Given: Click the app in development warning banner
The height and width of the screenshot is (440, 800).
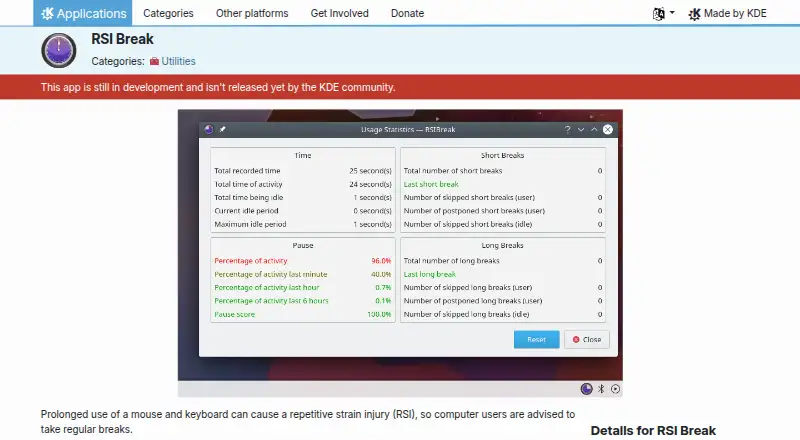Looking at the screenshot, I should [400, 87].
